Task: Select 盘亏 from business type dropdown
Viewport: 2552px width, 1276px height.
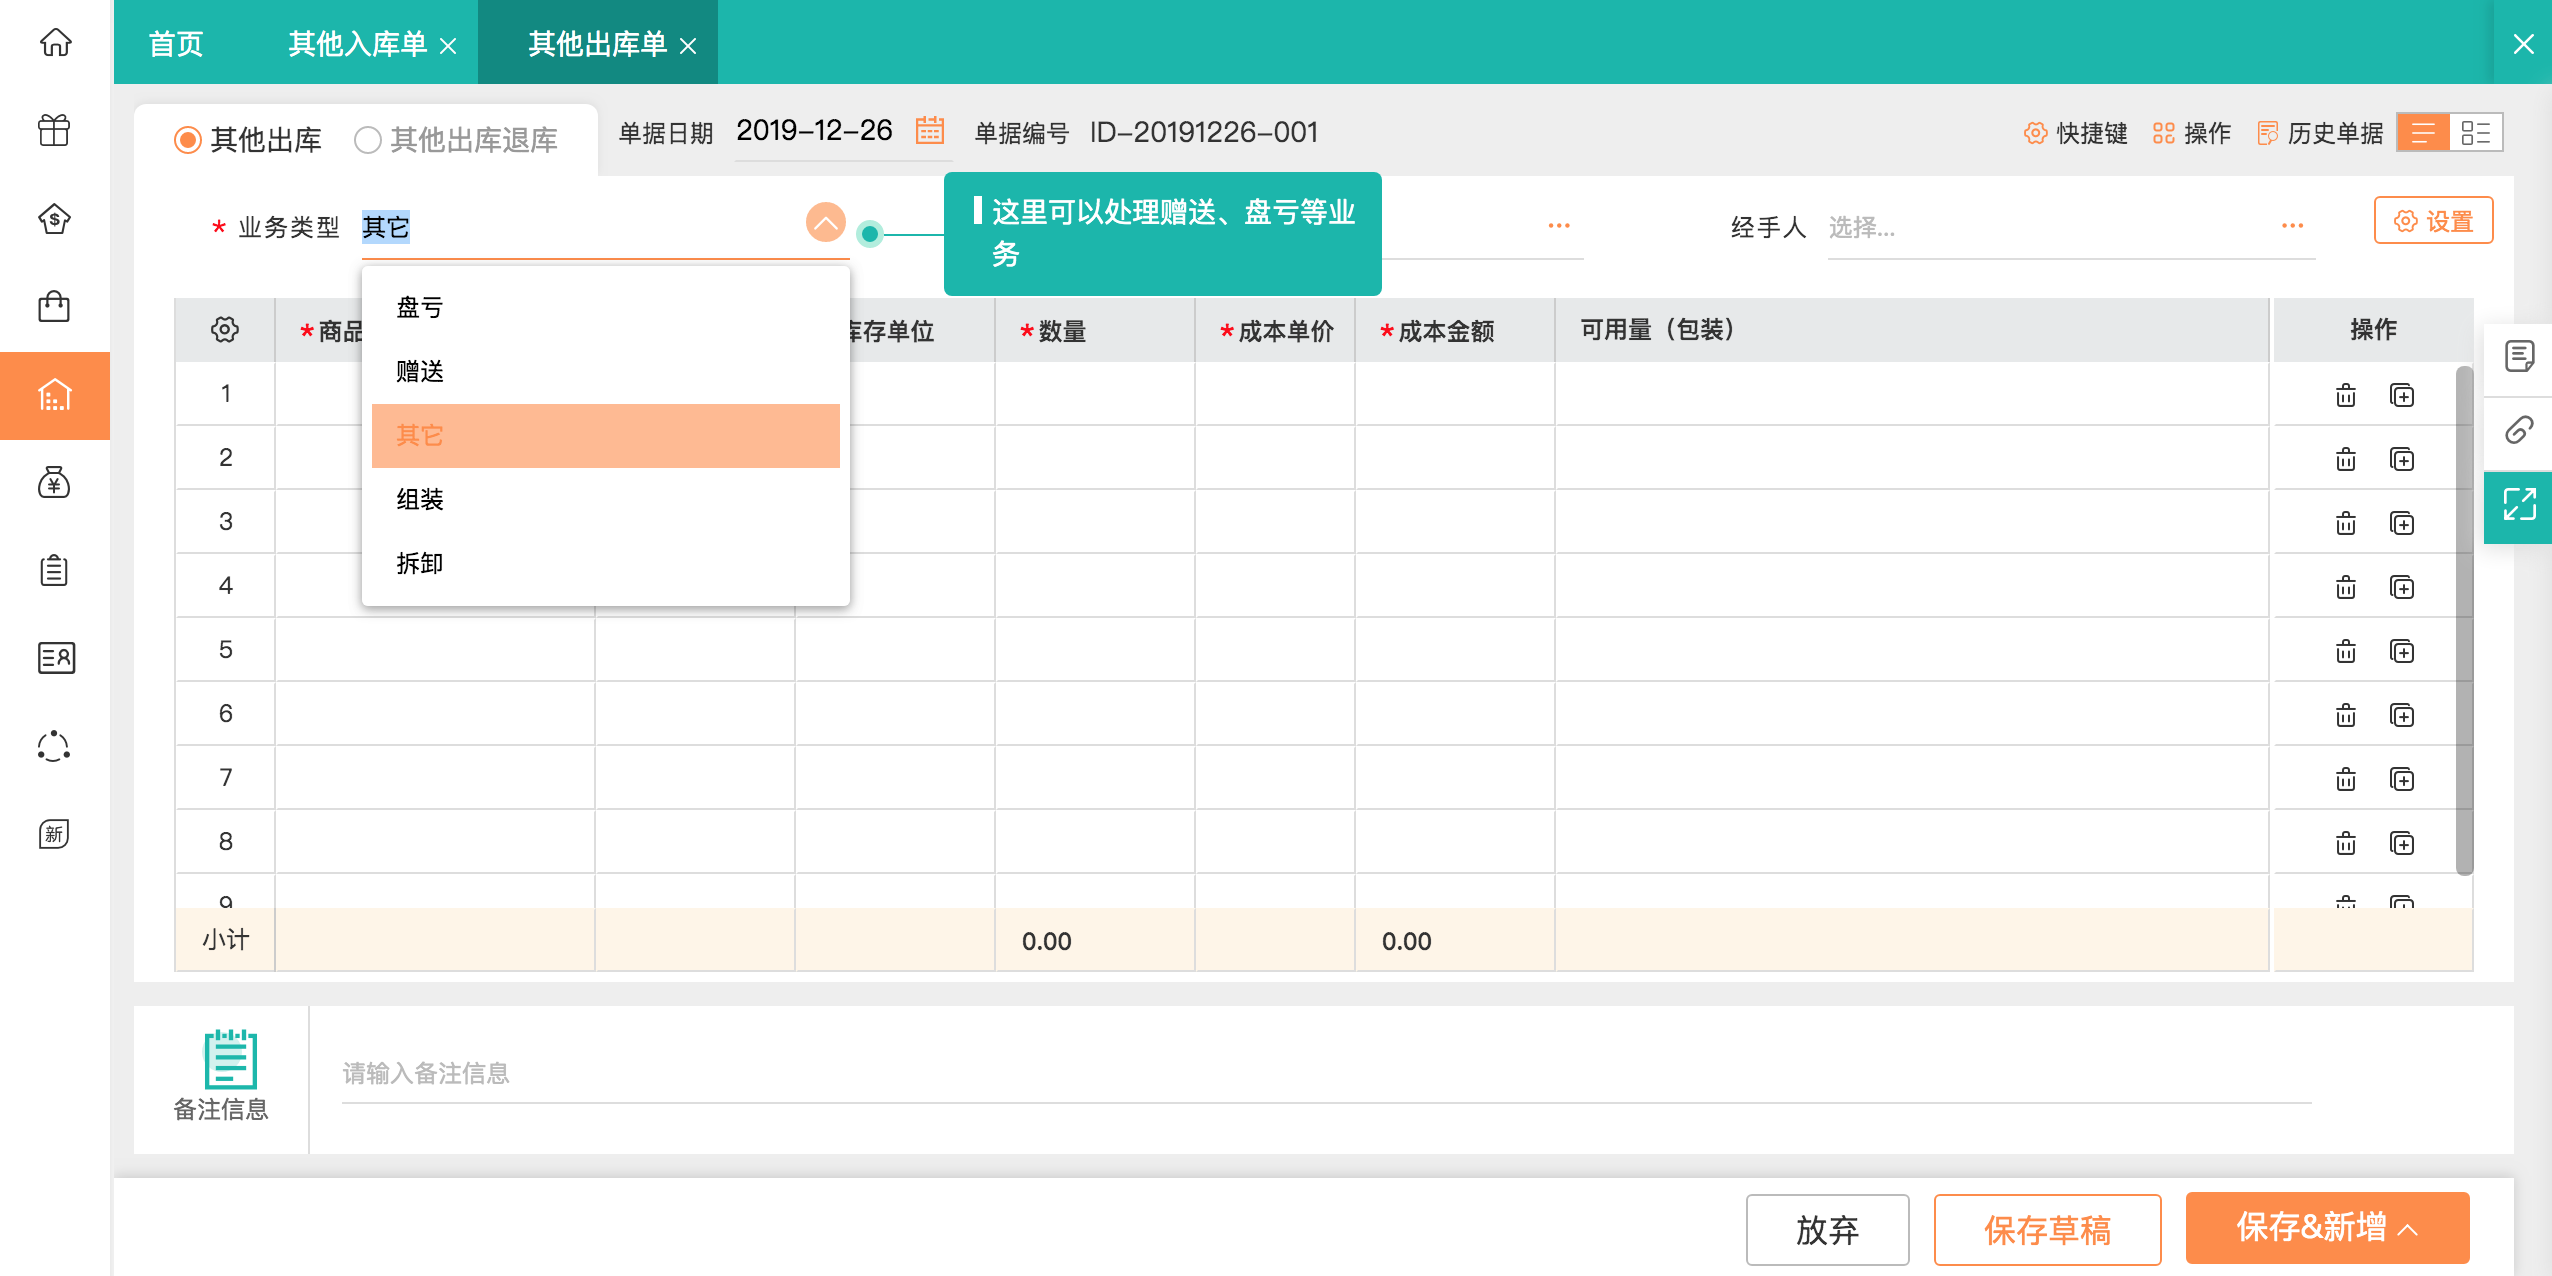Action: click(x=420, y=308)
